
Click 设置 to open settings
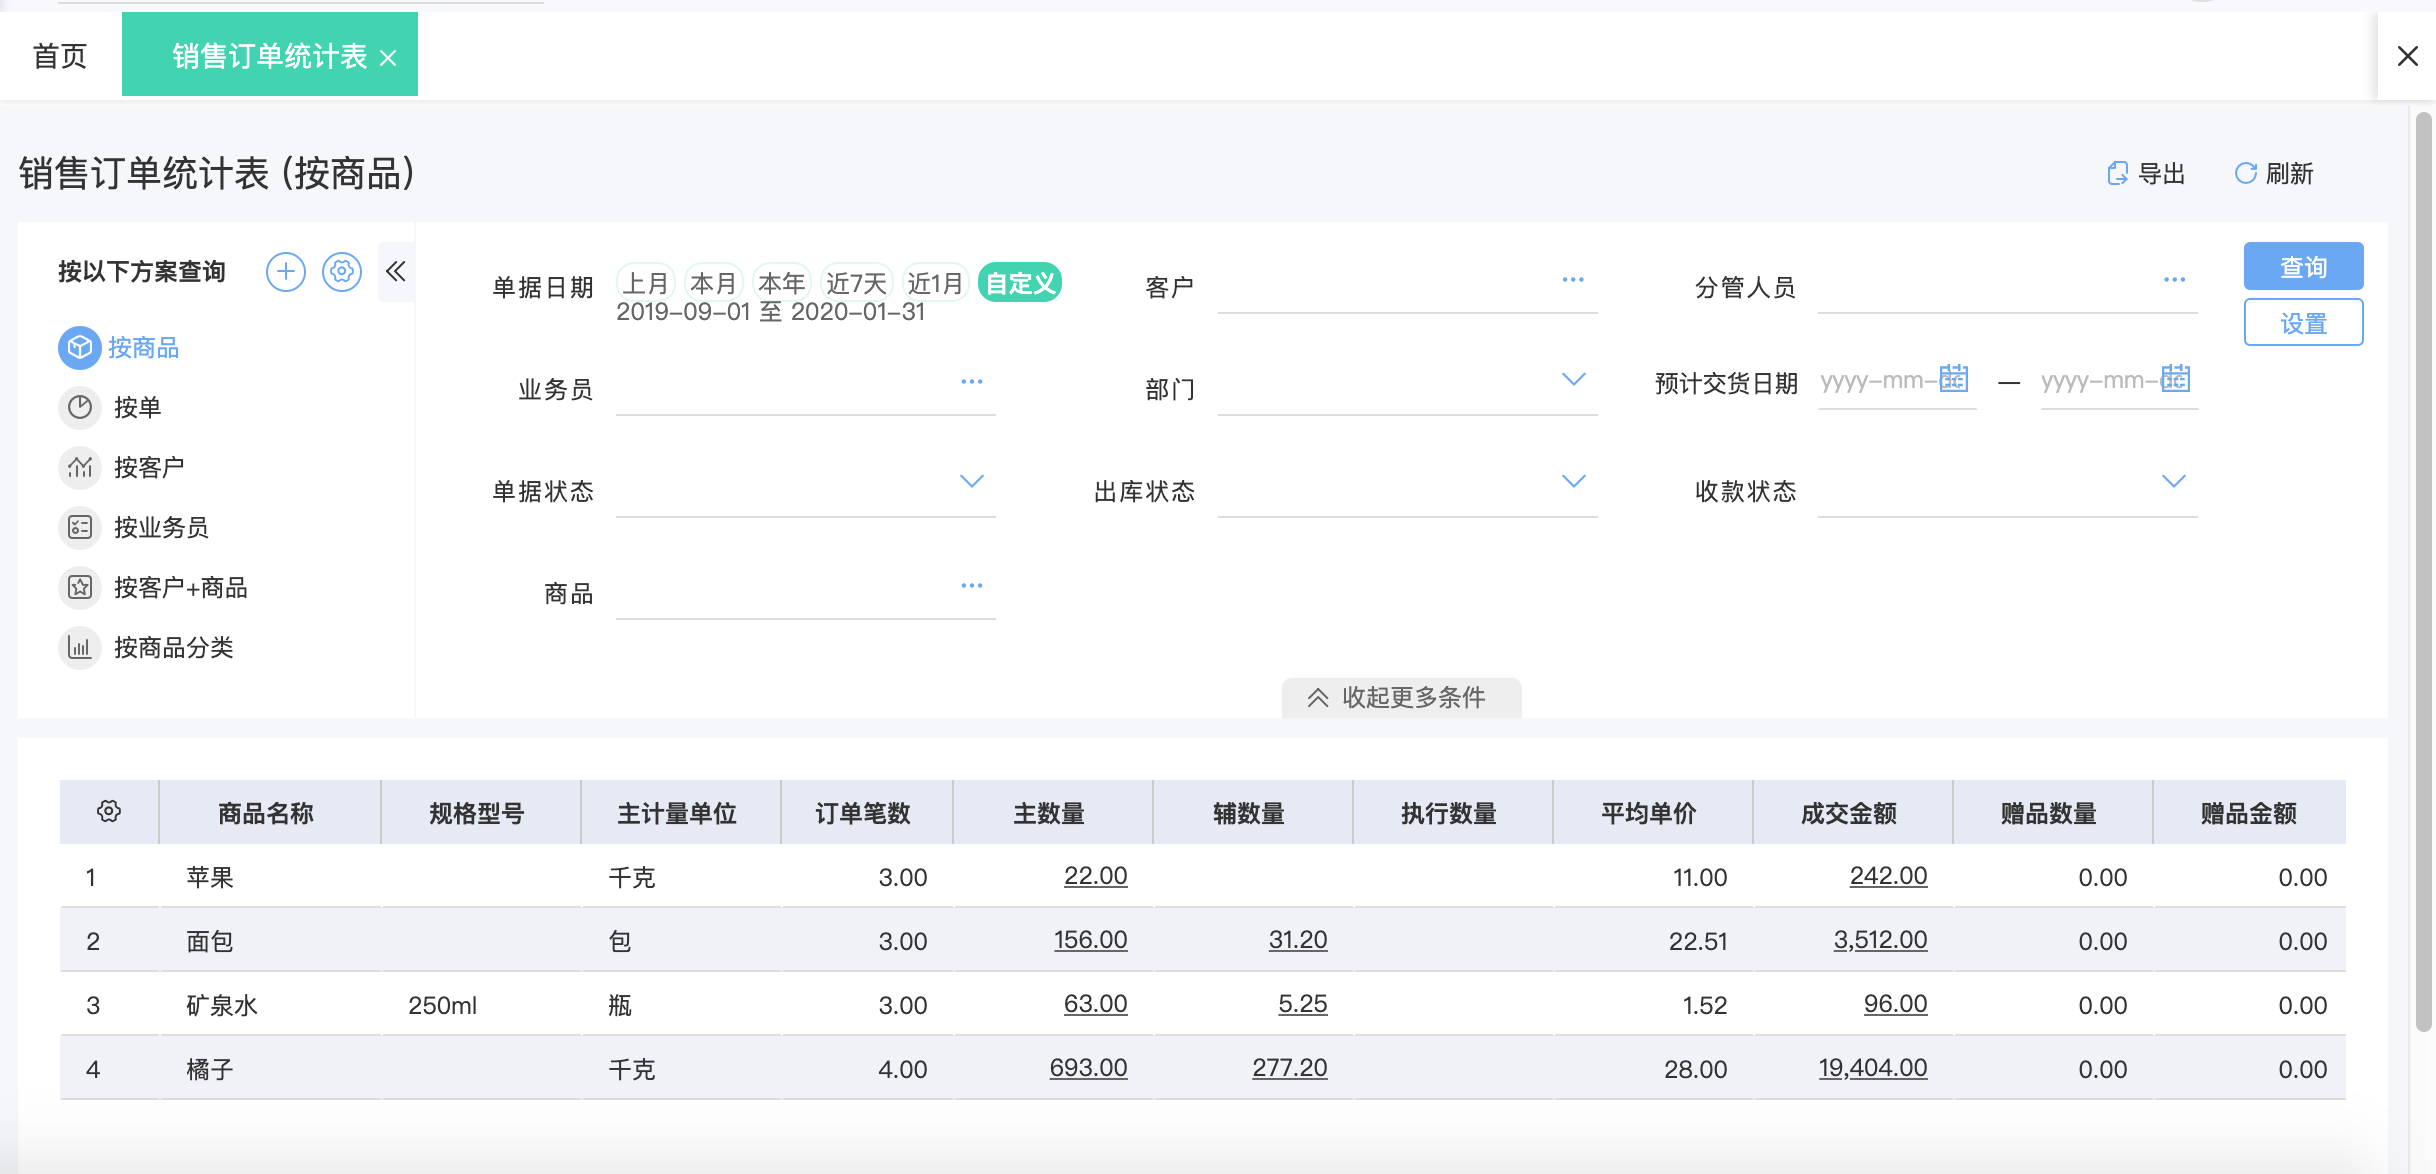[2307, 321]
